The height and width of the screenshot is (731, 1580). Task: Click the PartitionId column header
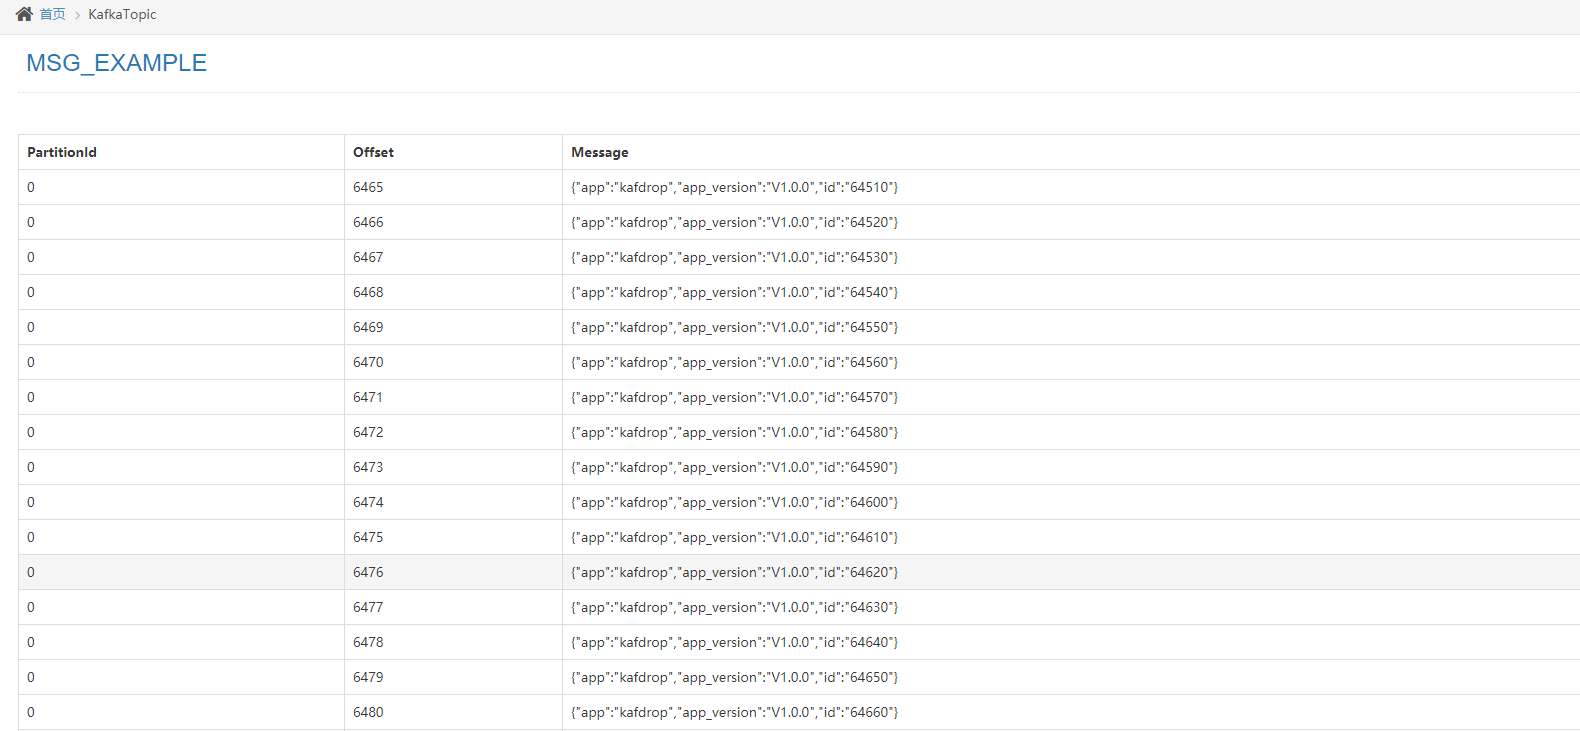(62, 152)
